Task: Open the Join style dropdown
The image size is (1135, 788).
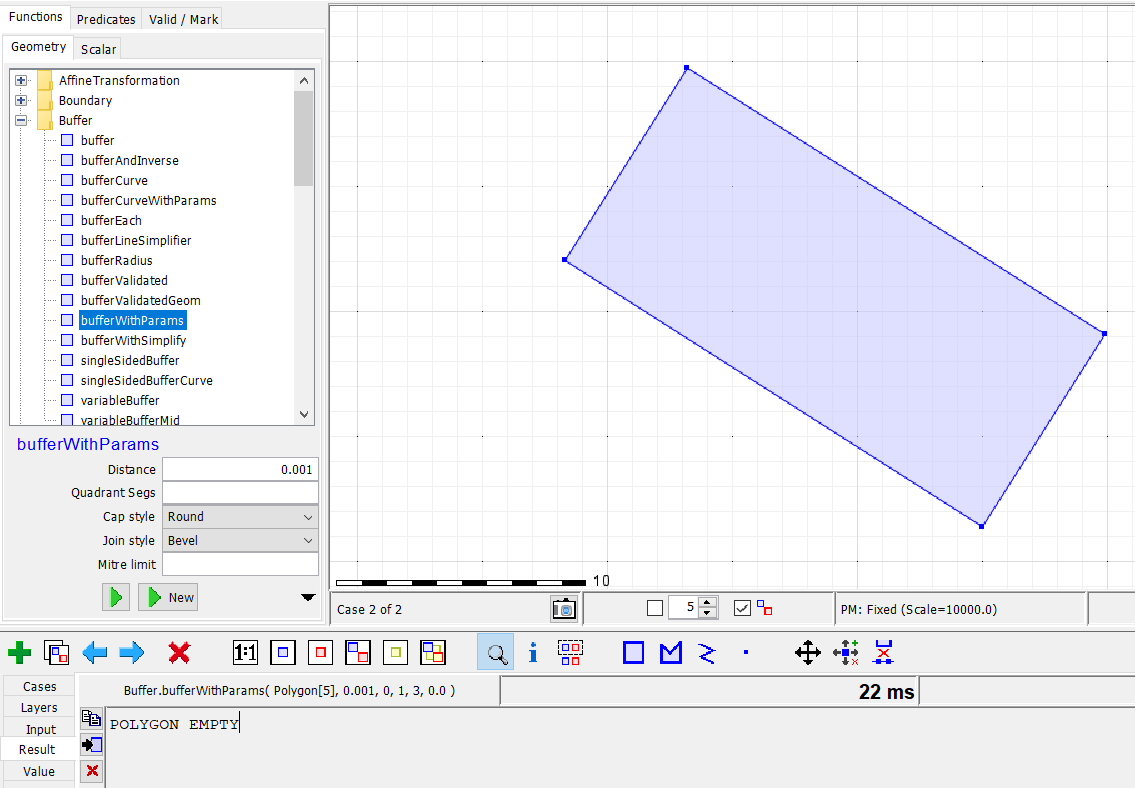Action: tap(240, 541)
